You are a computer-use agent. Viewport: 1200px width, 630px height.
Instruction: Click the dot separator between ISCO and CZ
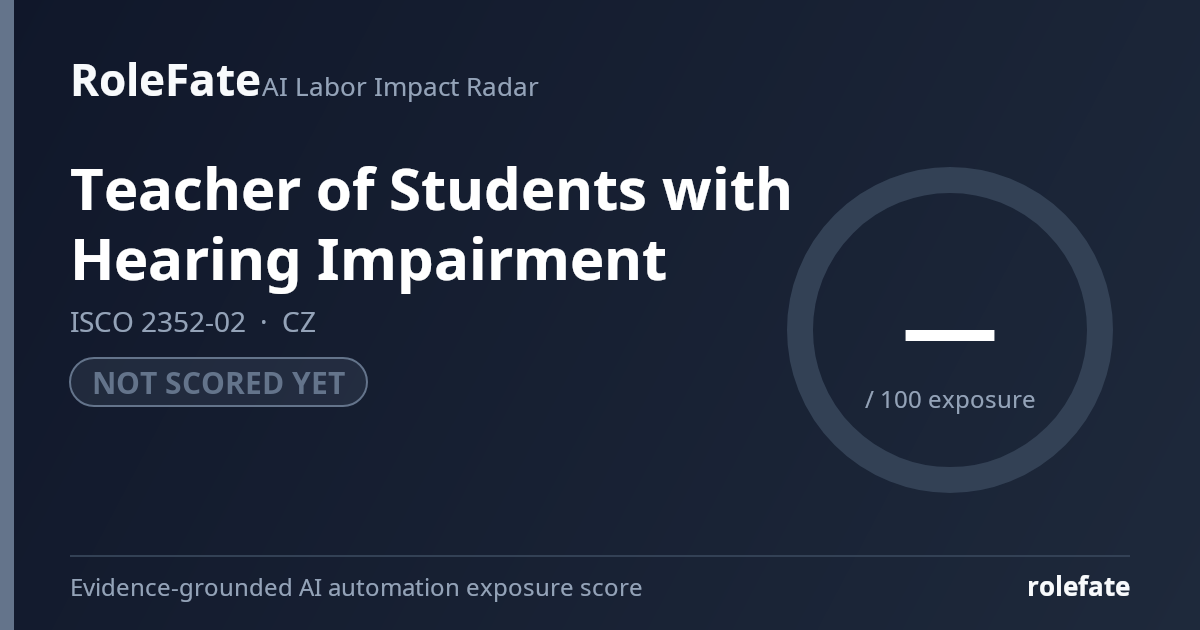coord(264,323)
